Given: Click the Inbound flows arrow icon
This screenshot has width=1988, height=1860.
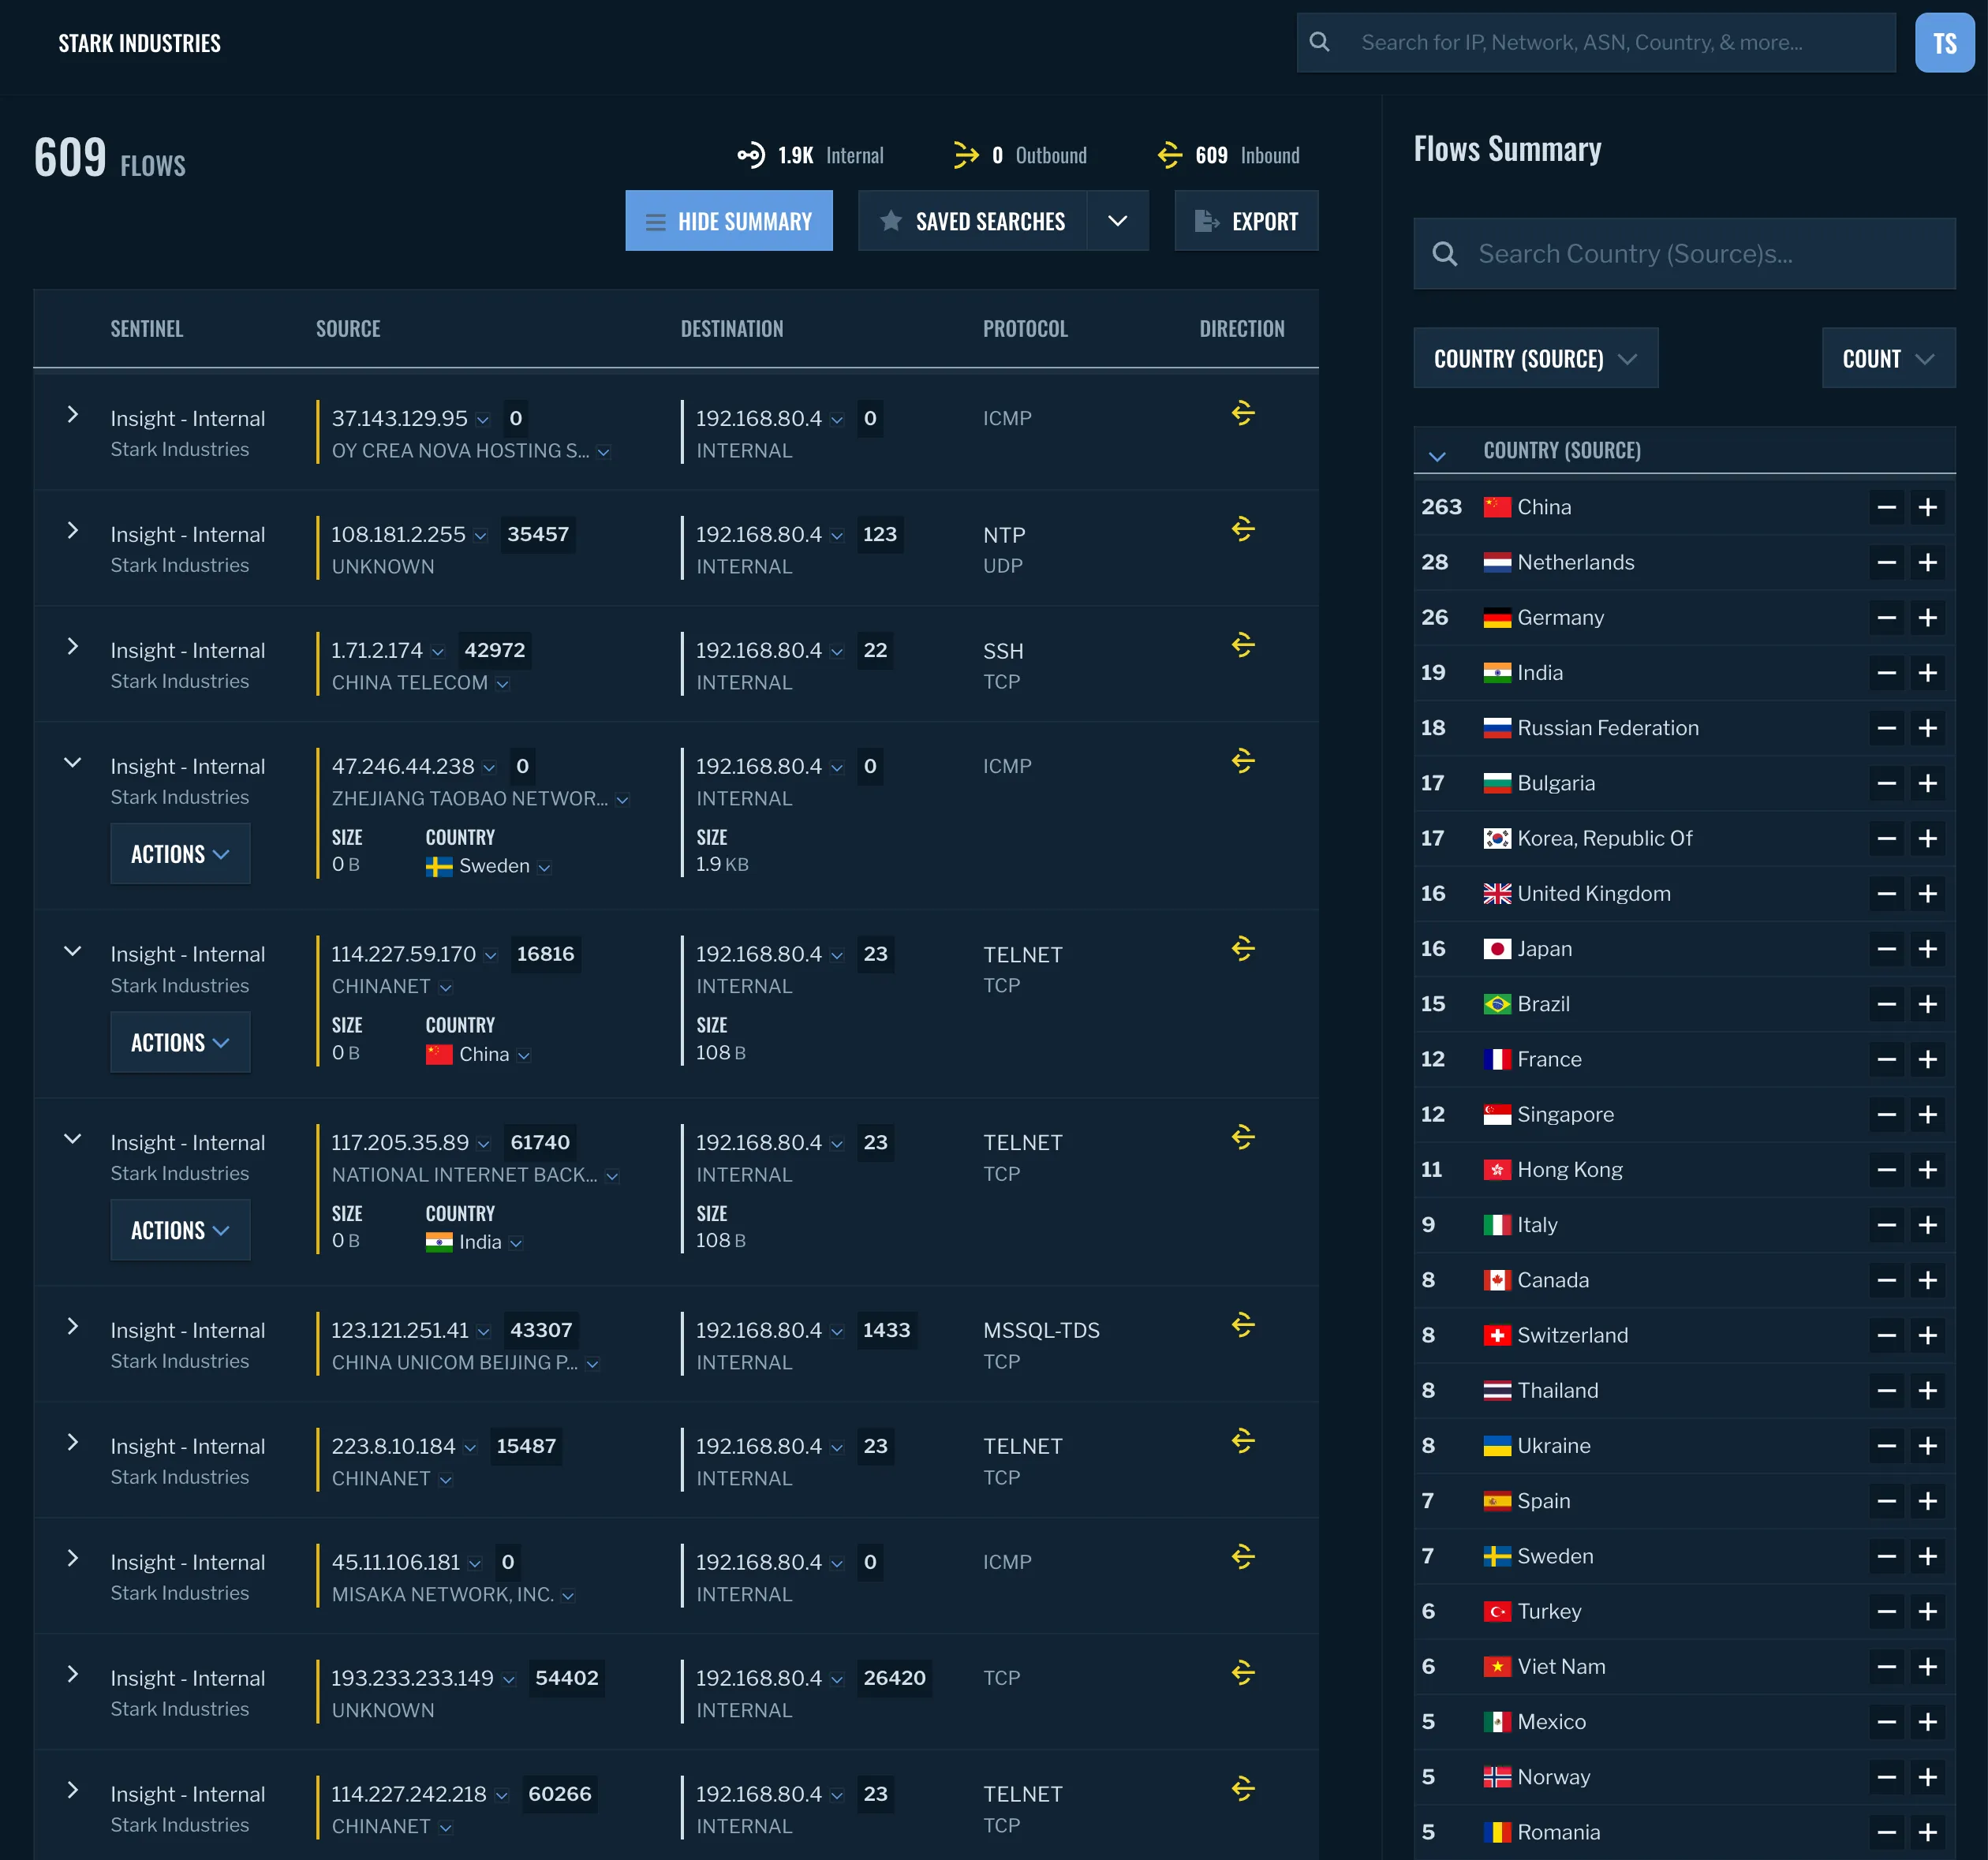Looking at the screenshot, I should point(1169,155).
